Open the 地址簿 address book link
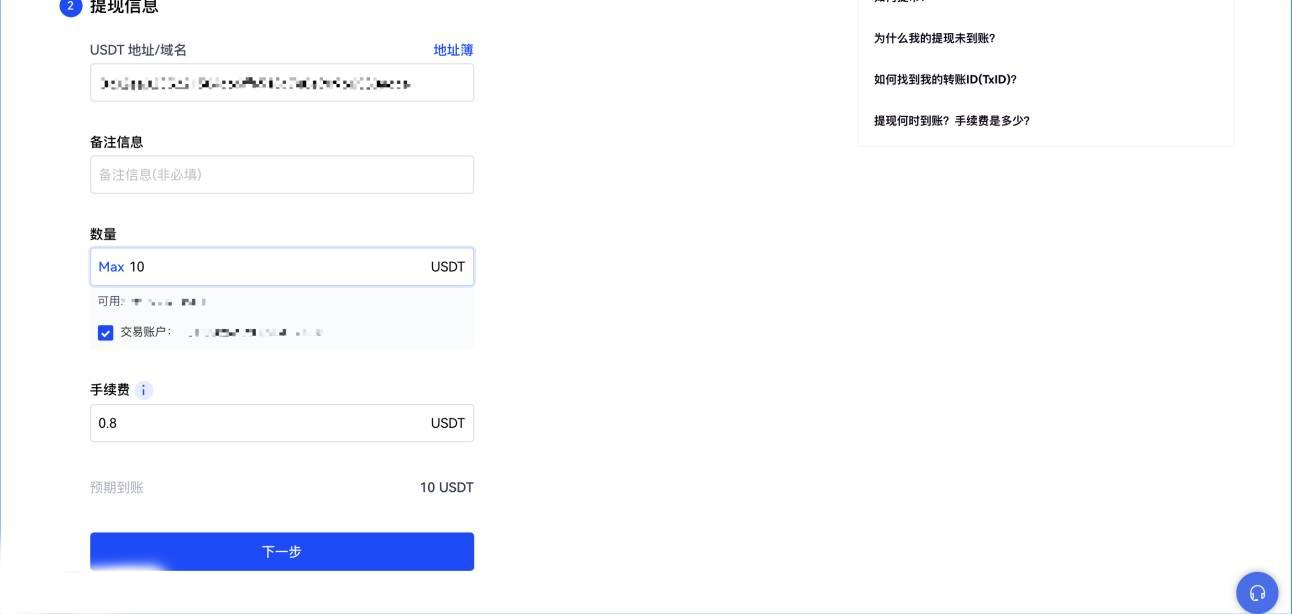Viewport: 1292px width, 614px height. tap(453, 50)
